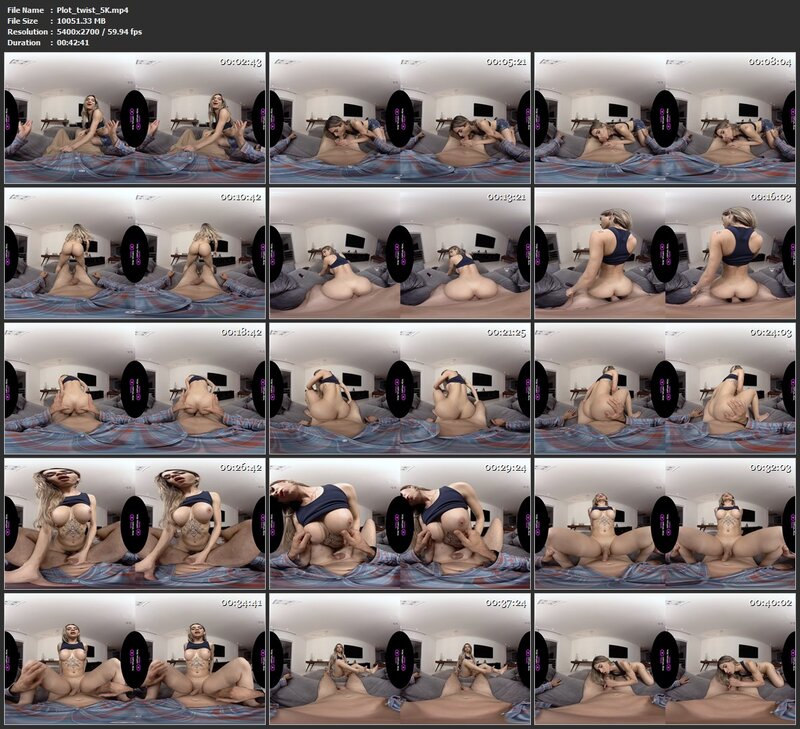Select the frame marked 00:18:42

click(134, 388)
